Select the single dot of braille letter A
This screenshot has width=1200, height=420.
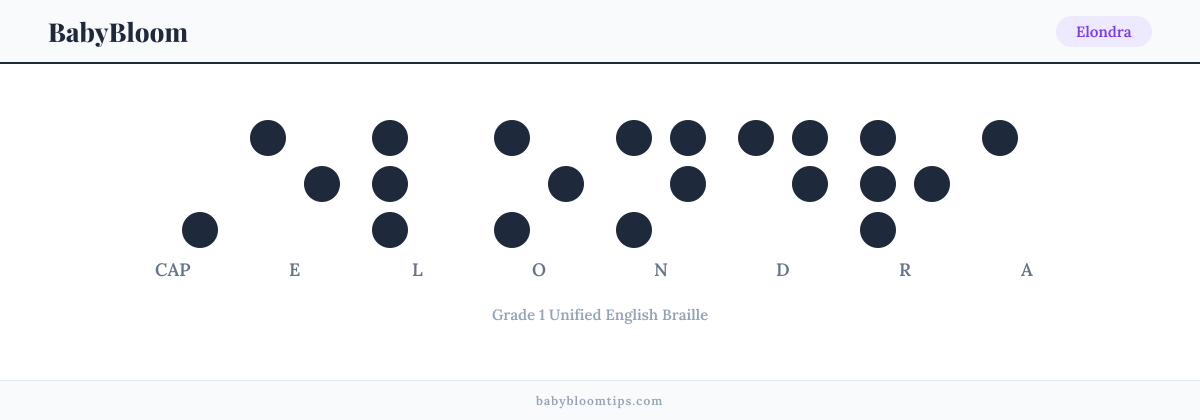click(1000, 137)
